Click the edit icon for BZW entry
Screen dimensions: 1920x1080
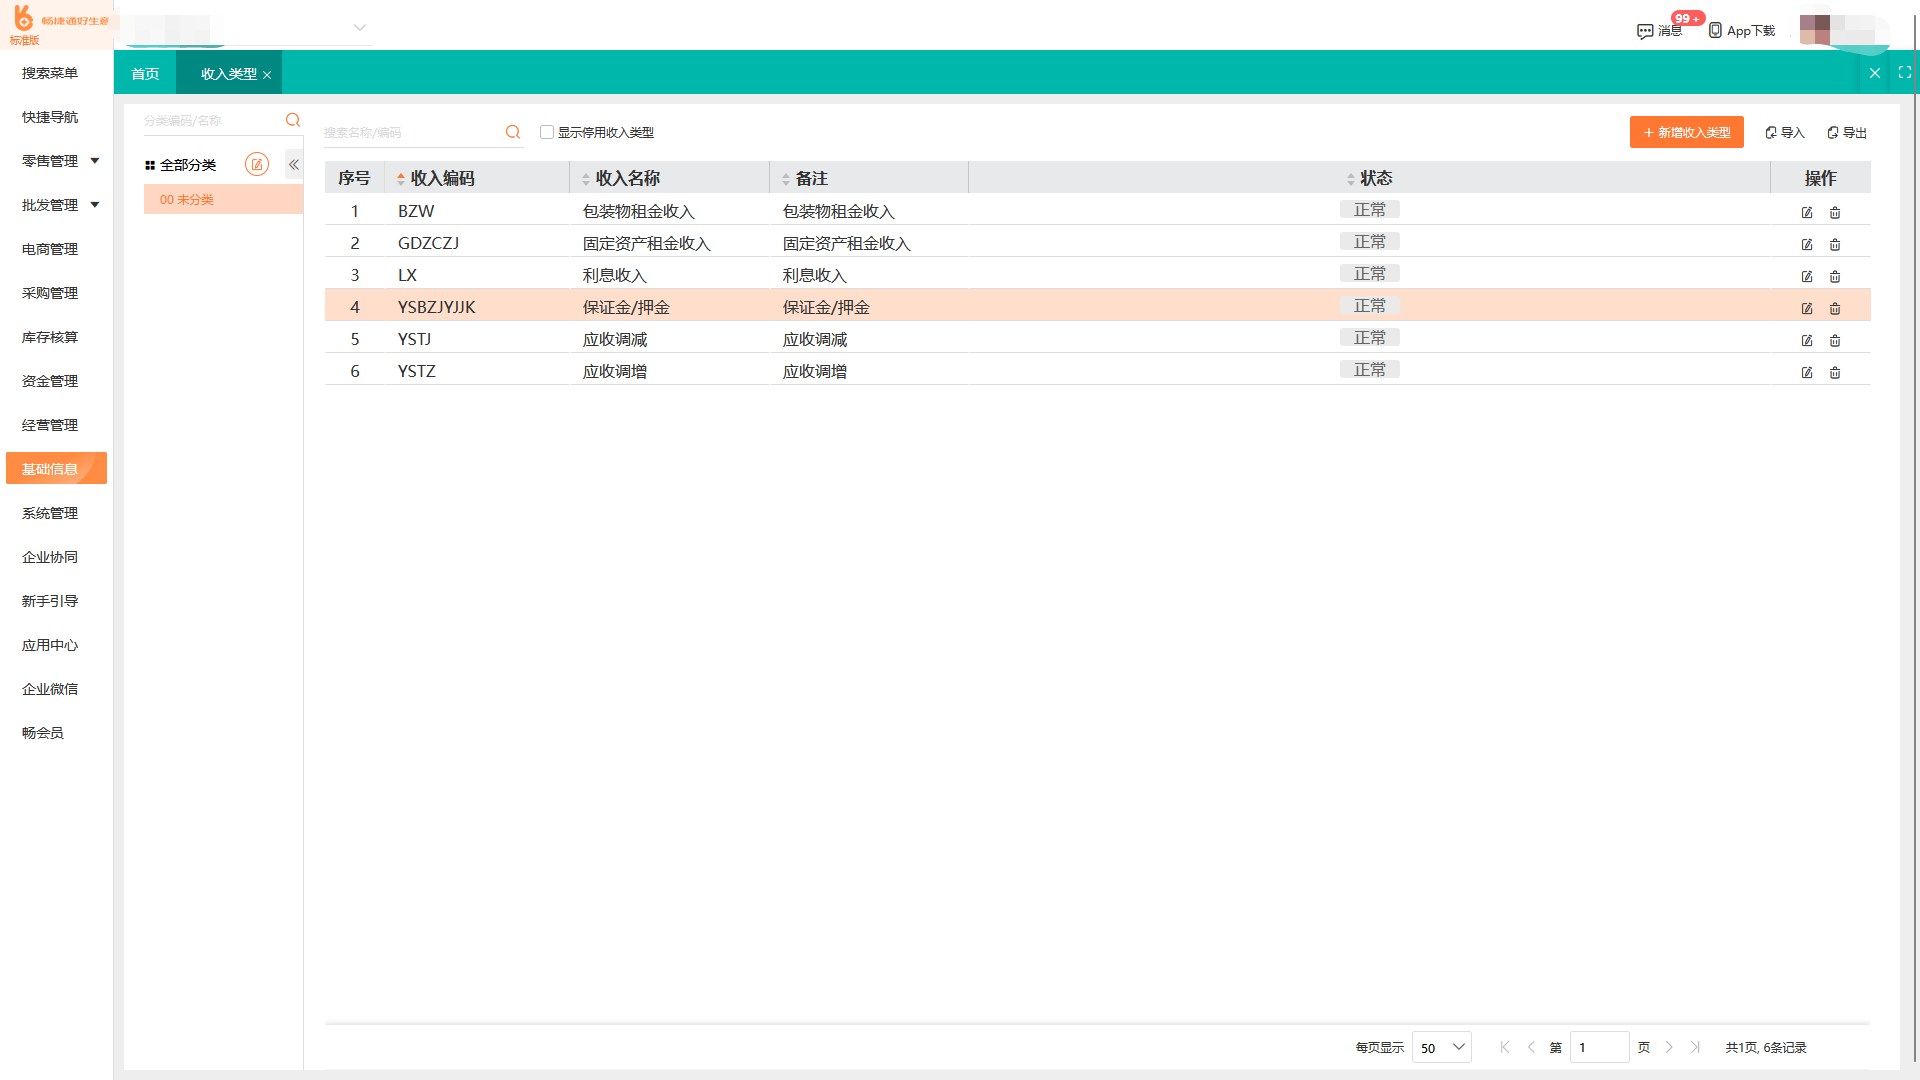1805,211
